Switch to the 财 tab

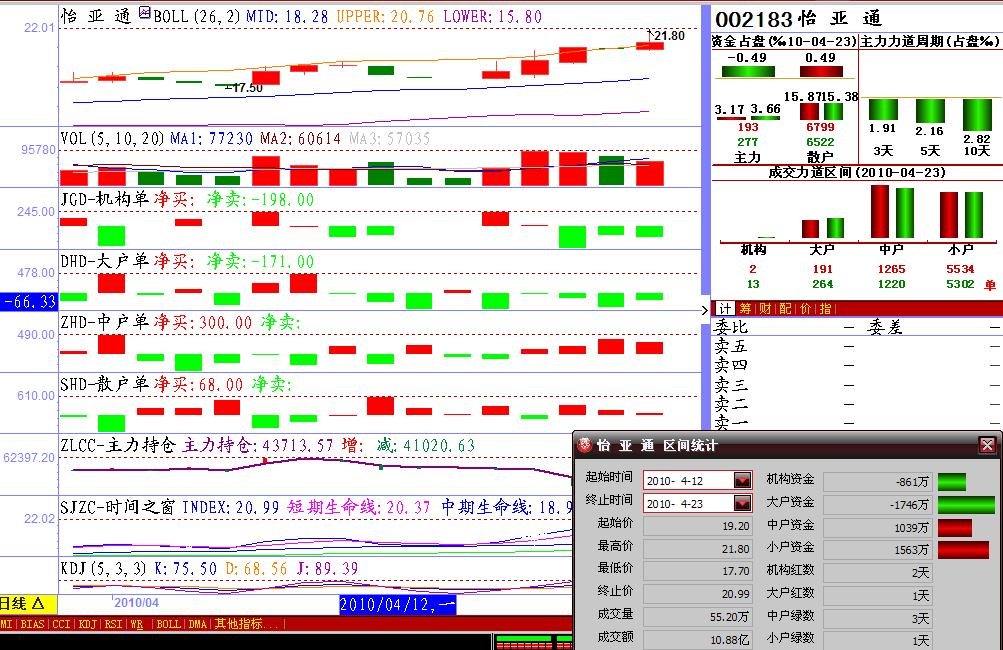(x=763, y=309)
